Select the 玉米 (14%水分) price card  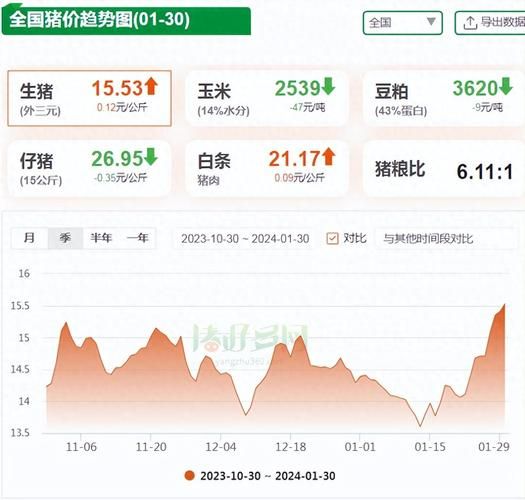coord(267,98)
